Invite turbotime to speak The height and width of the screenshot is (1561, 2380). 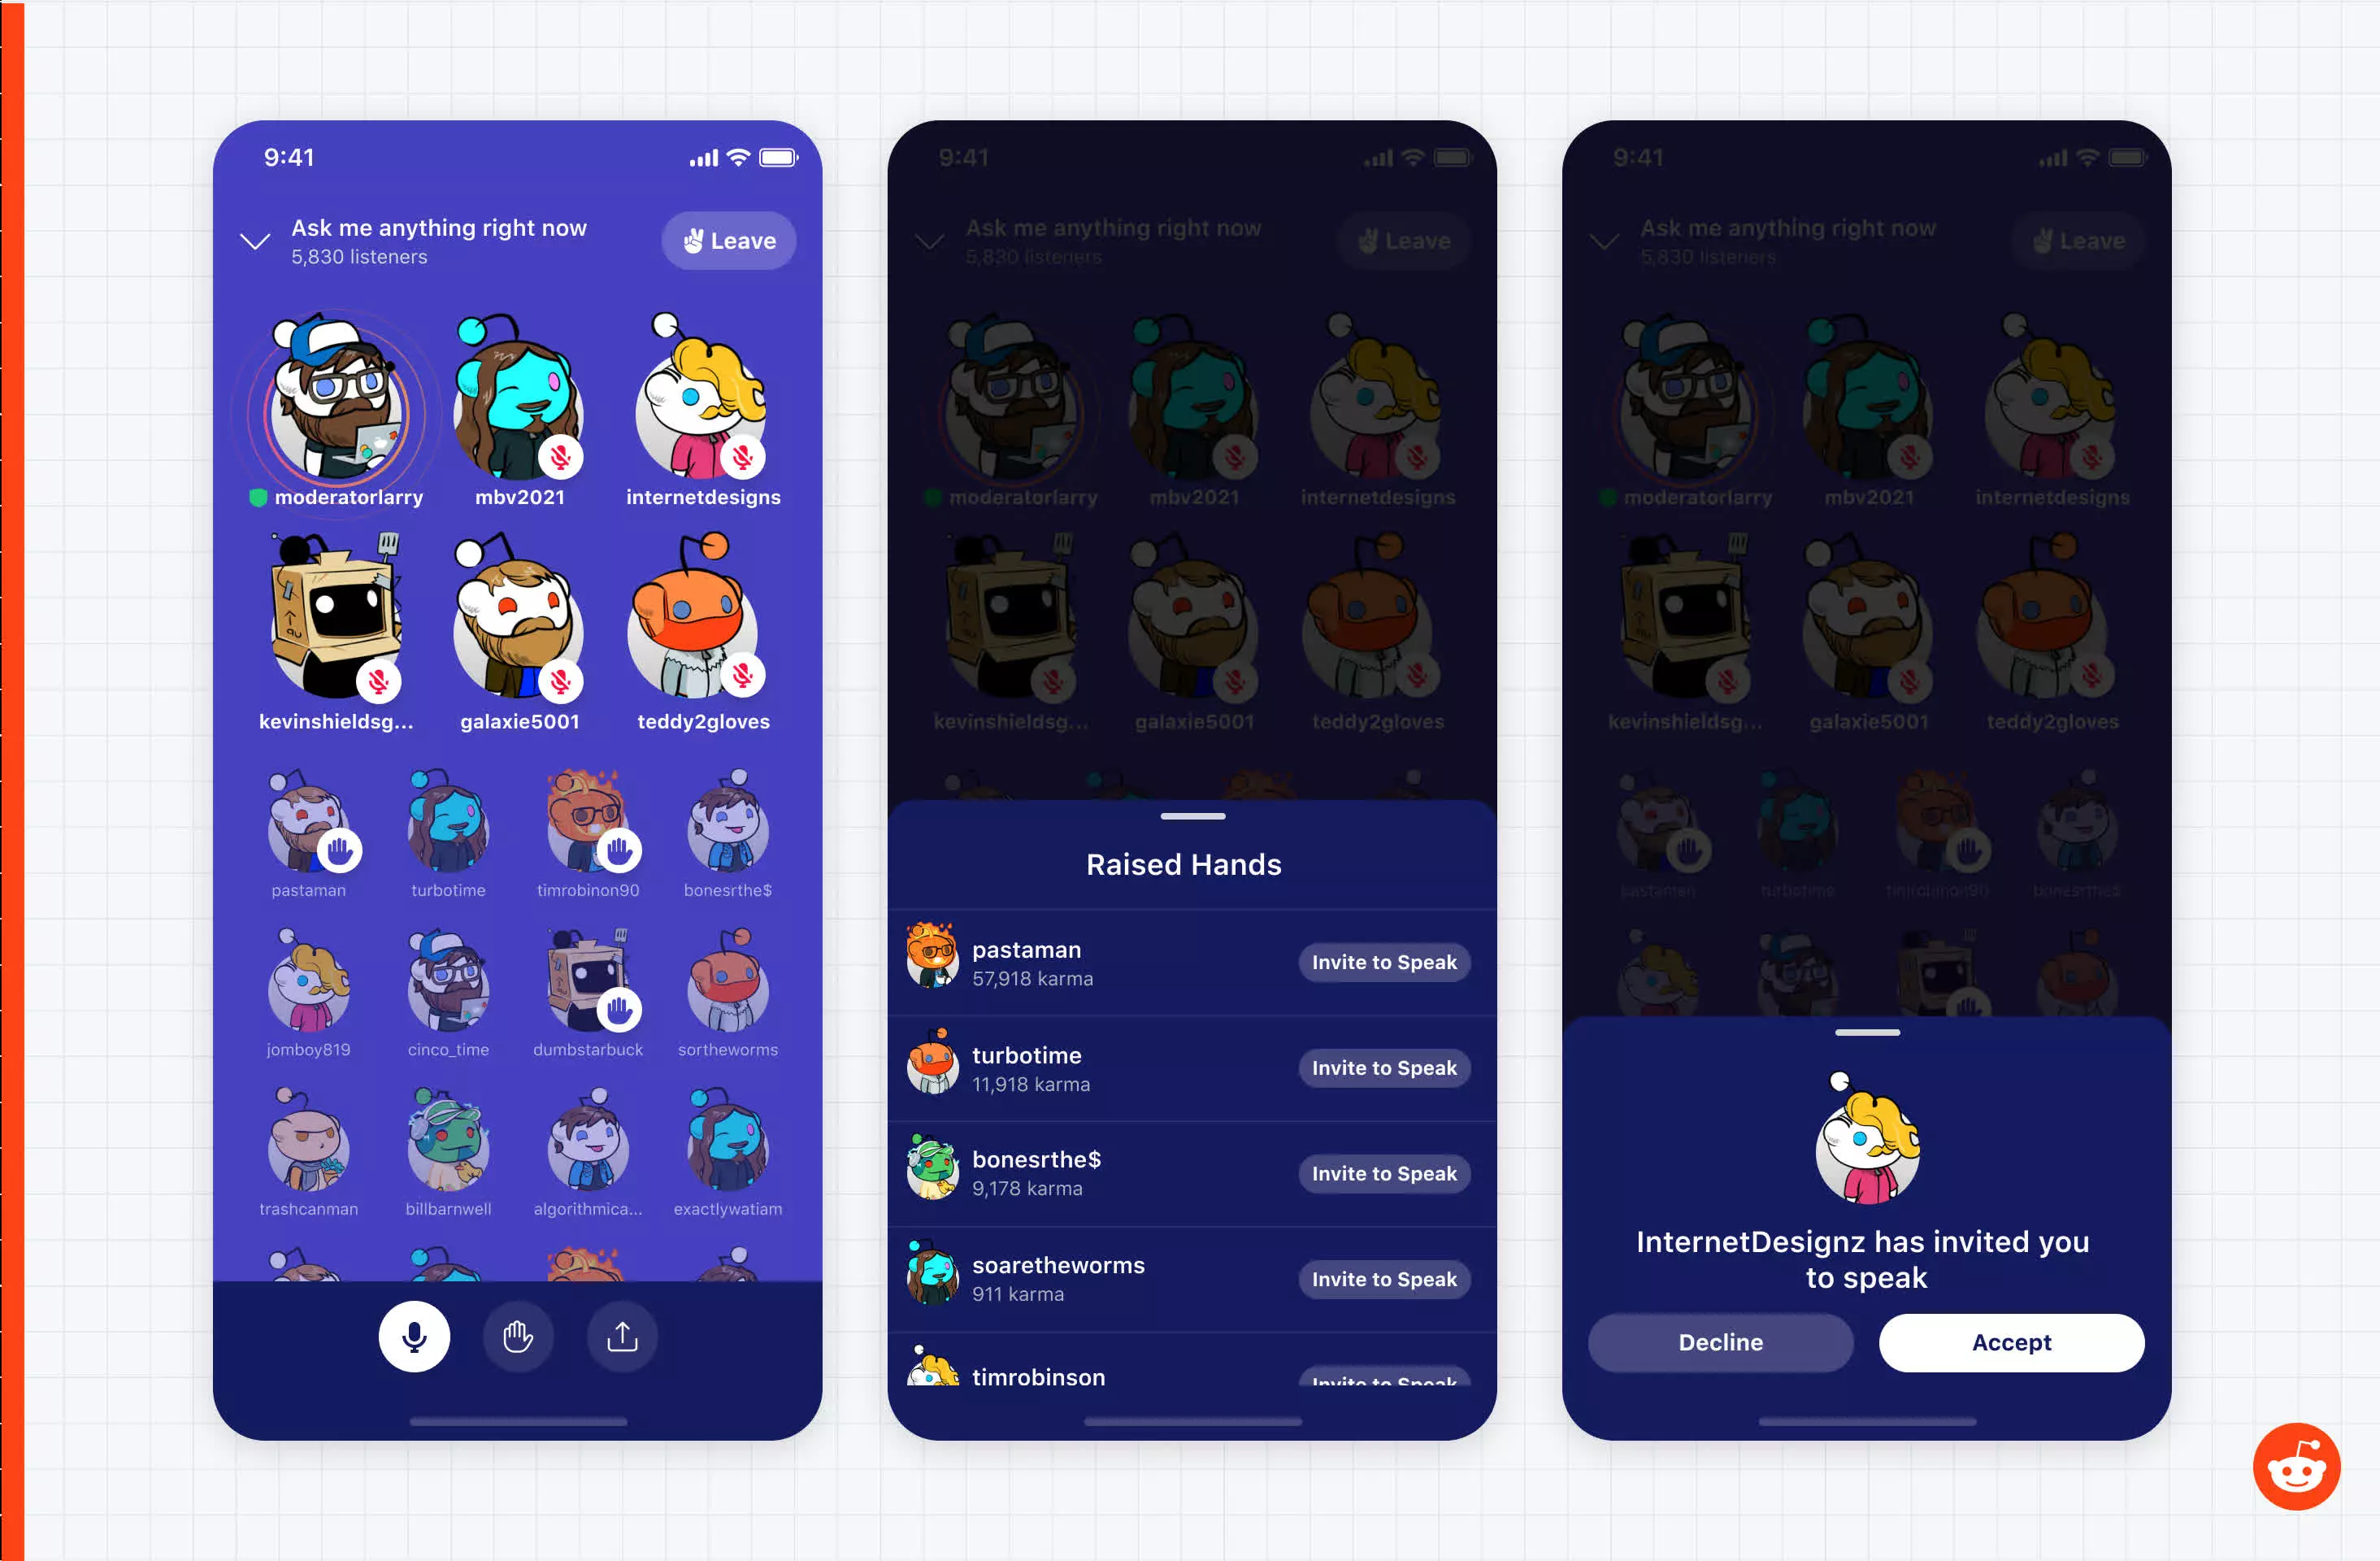1383,1066
